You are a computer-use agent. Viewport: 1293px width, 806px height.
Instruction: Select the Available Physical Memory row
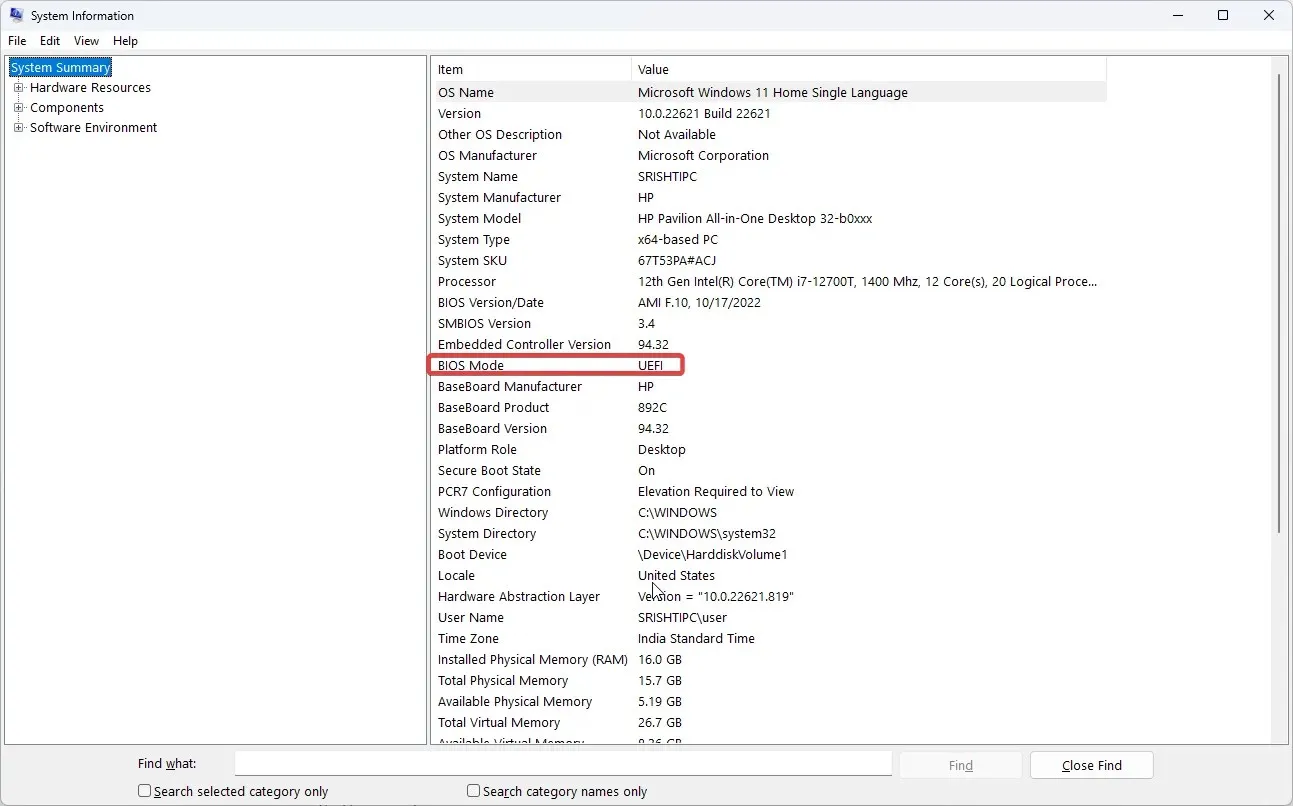(769, 701)
